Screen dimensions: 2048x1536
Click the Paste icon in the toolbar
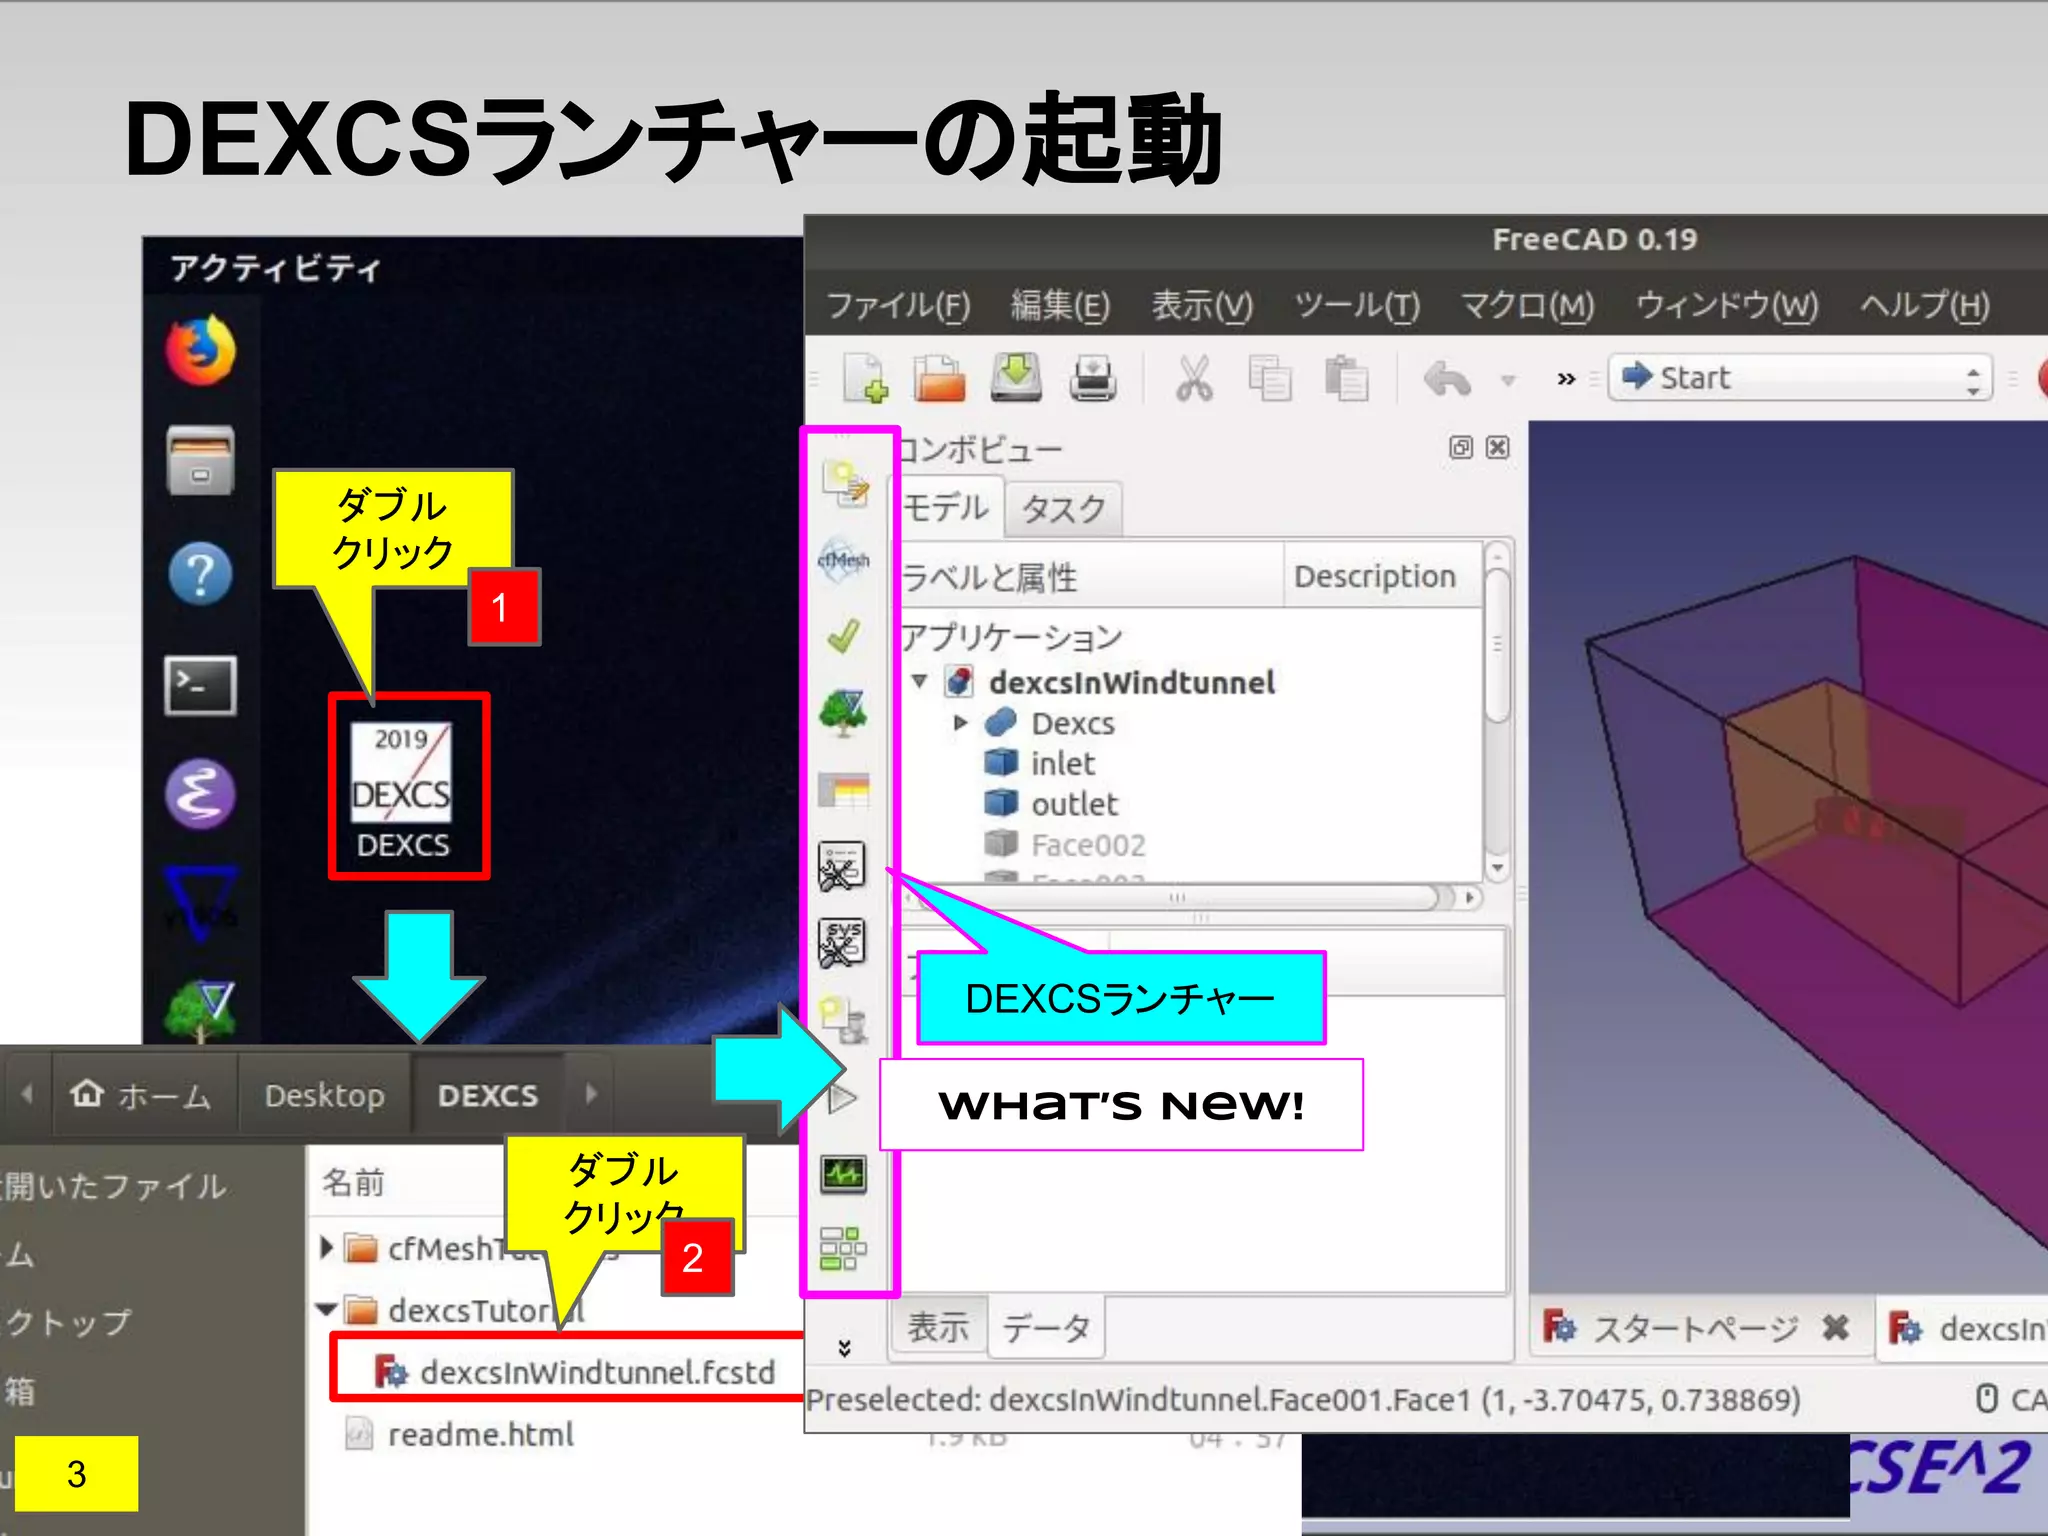pos(1345,378)
